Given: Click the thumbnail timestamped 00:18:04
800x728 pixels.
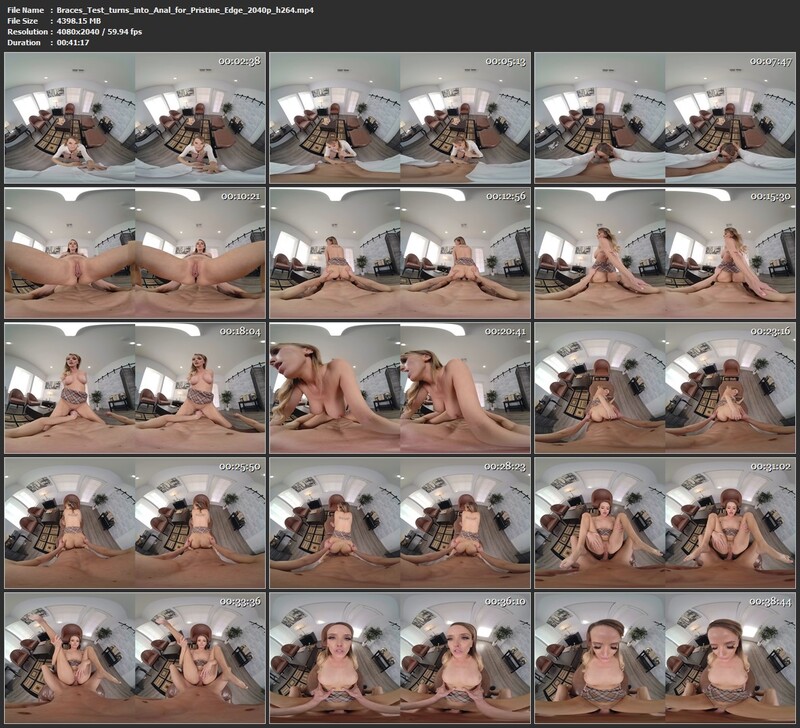Looking at the screenshot, I should (135, 387).
